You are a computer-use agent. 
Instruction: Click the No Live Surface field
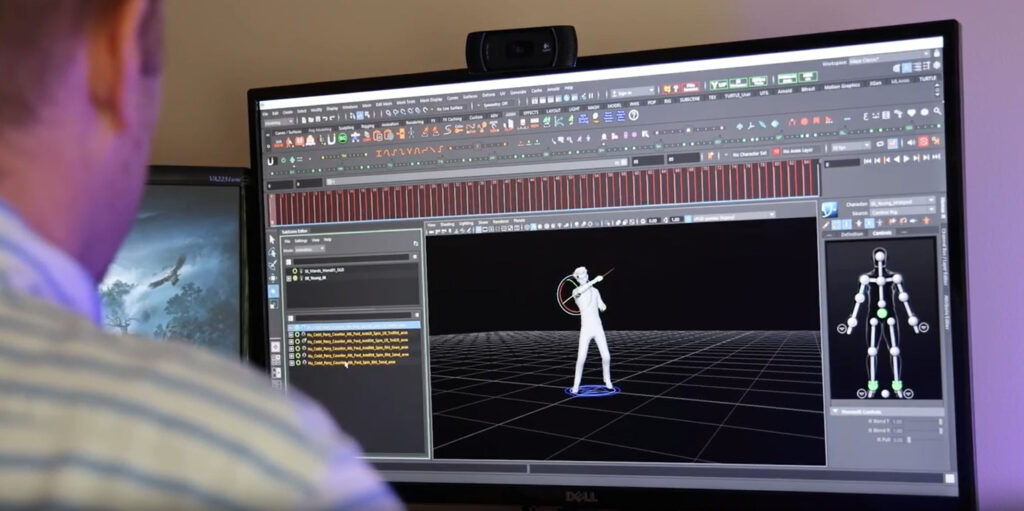click(x=450, y=108)
